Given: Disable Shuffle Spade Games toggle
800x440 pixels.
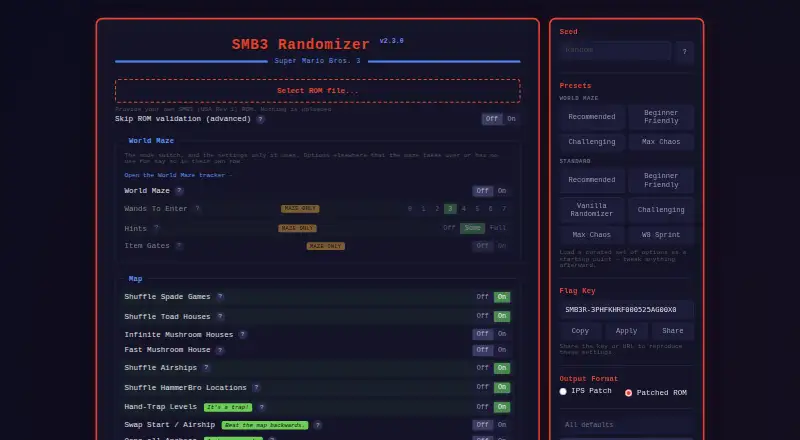Looking at the screenshot, I should (482, 297).
